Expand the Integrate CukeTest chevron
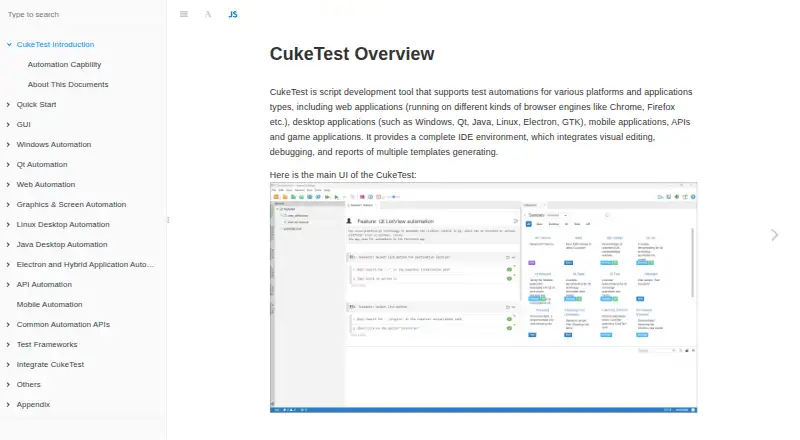Viewport: 800px width, 440px height. tap(9, 364)
